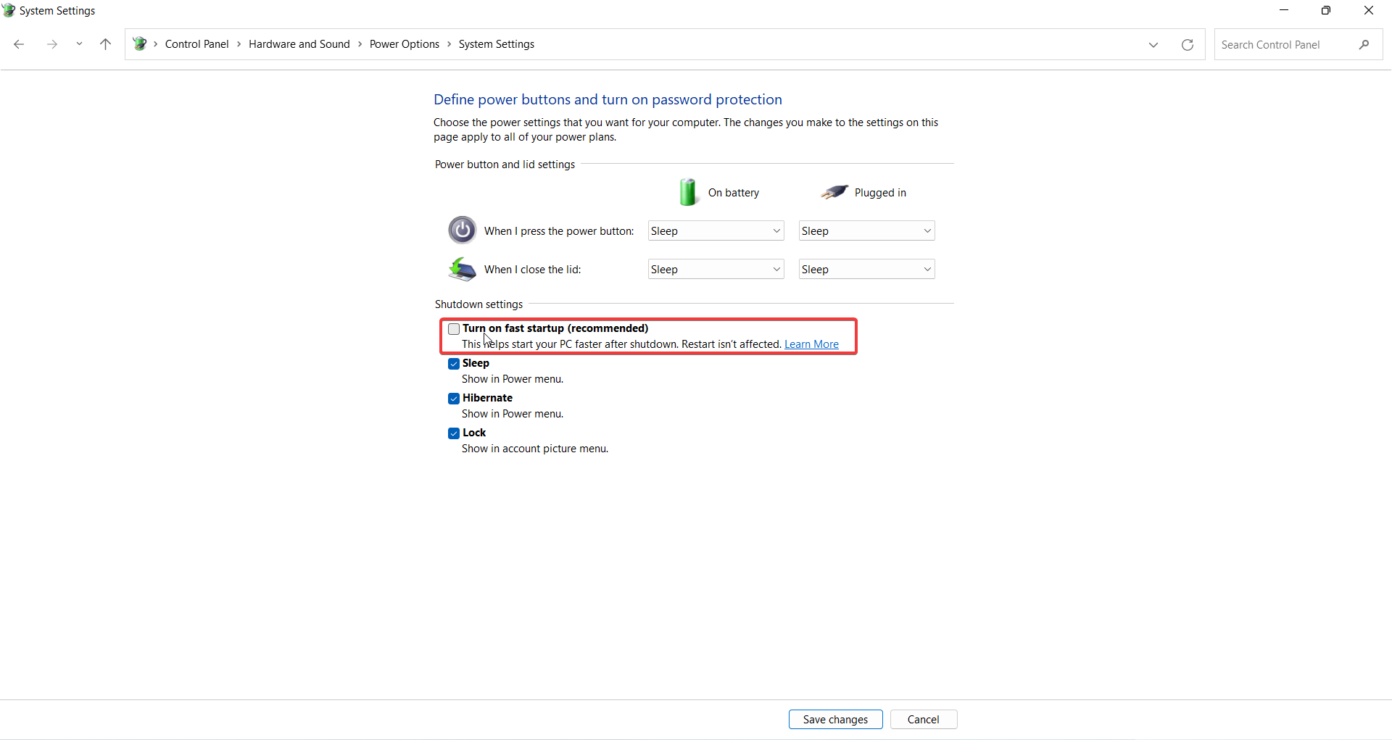Go to Power Options in the breadcrumb
This screenshot has width=1392, height=740.
tap(404, 43)
